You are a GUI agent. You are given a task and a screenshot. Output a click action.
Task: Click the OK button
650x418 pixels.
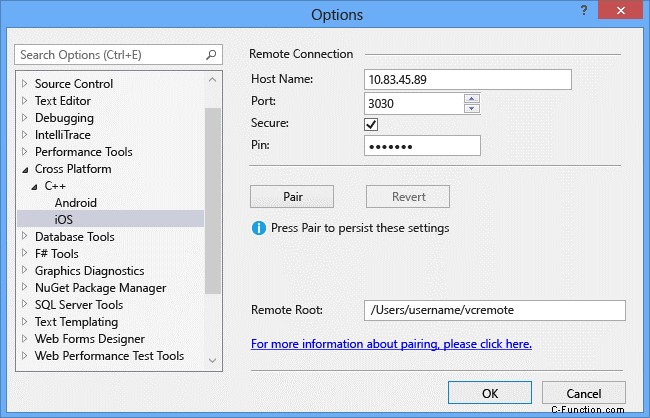tap(489, 393)
